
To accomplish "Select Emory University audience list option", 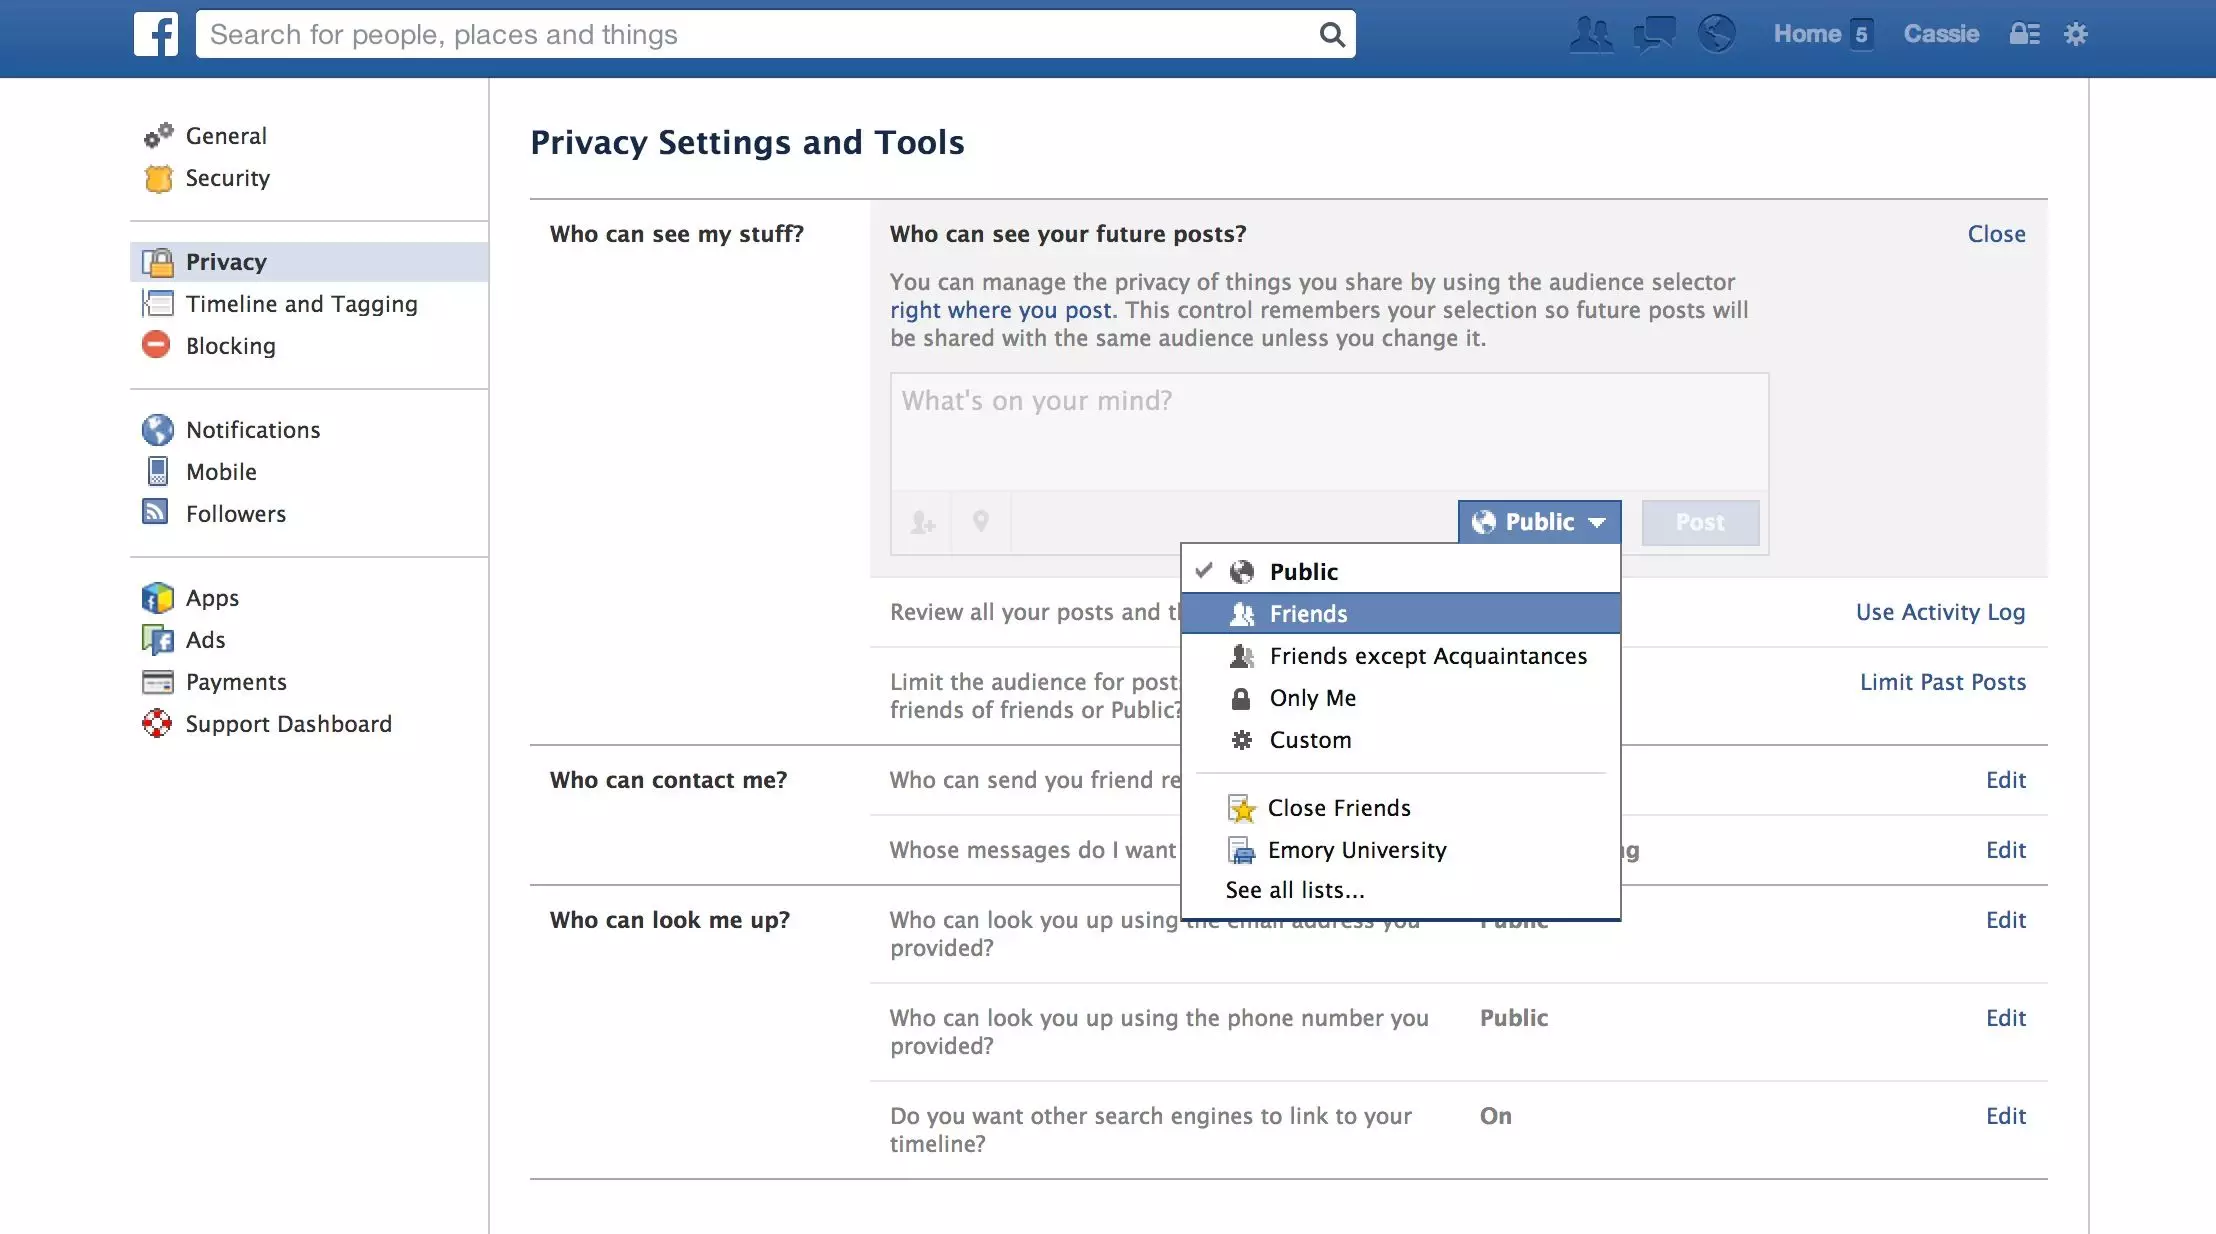I will (x=1356, y=848).
